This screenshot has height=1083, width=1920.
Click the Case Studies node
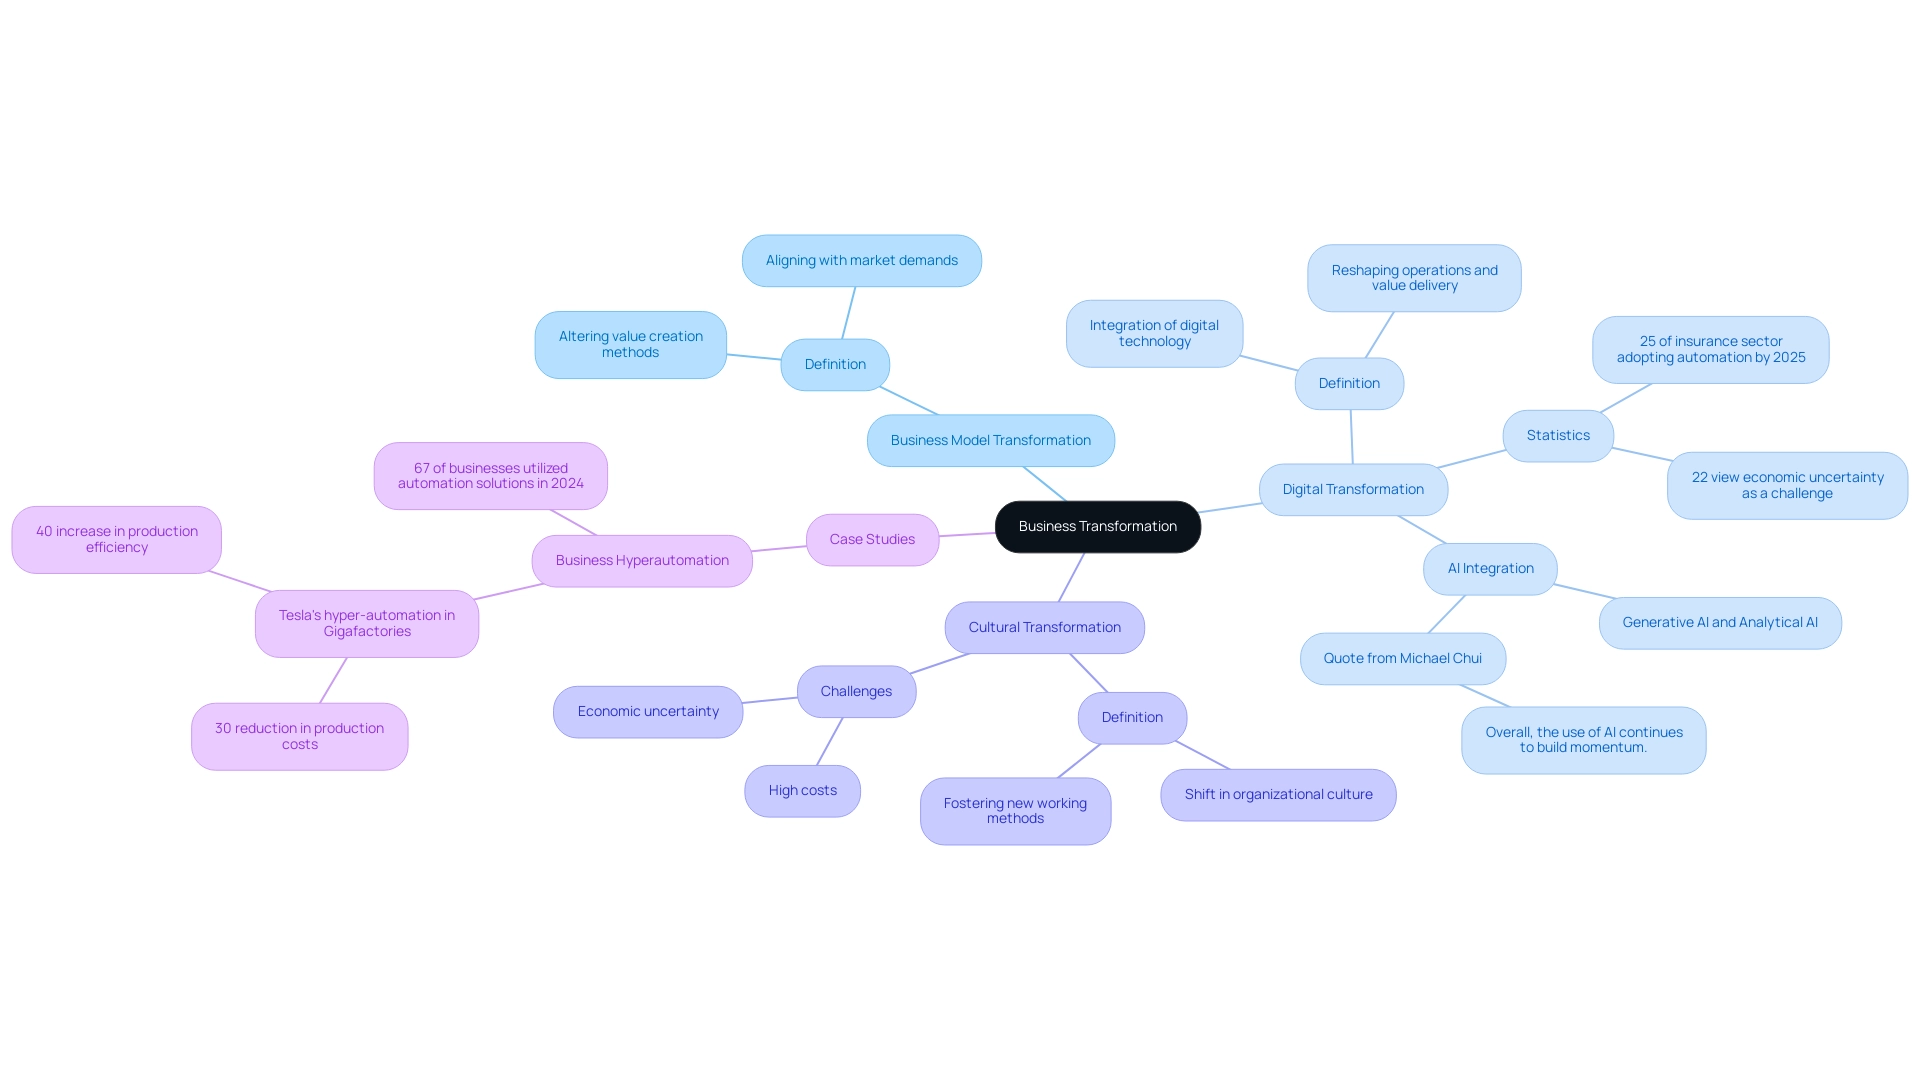pos(872,538)
